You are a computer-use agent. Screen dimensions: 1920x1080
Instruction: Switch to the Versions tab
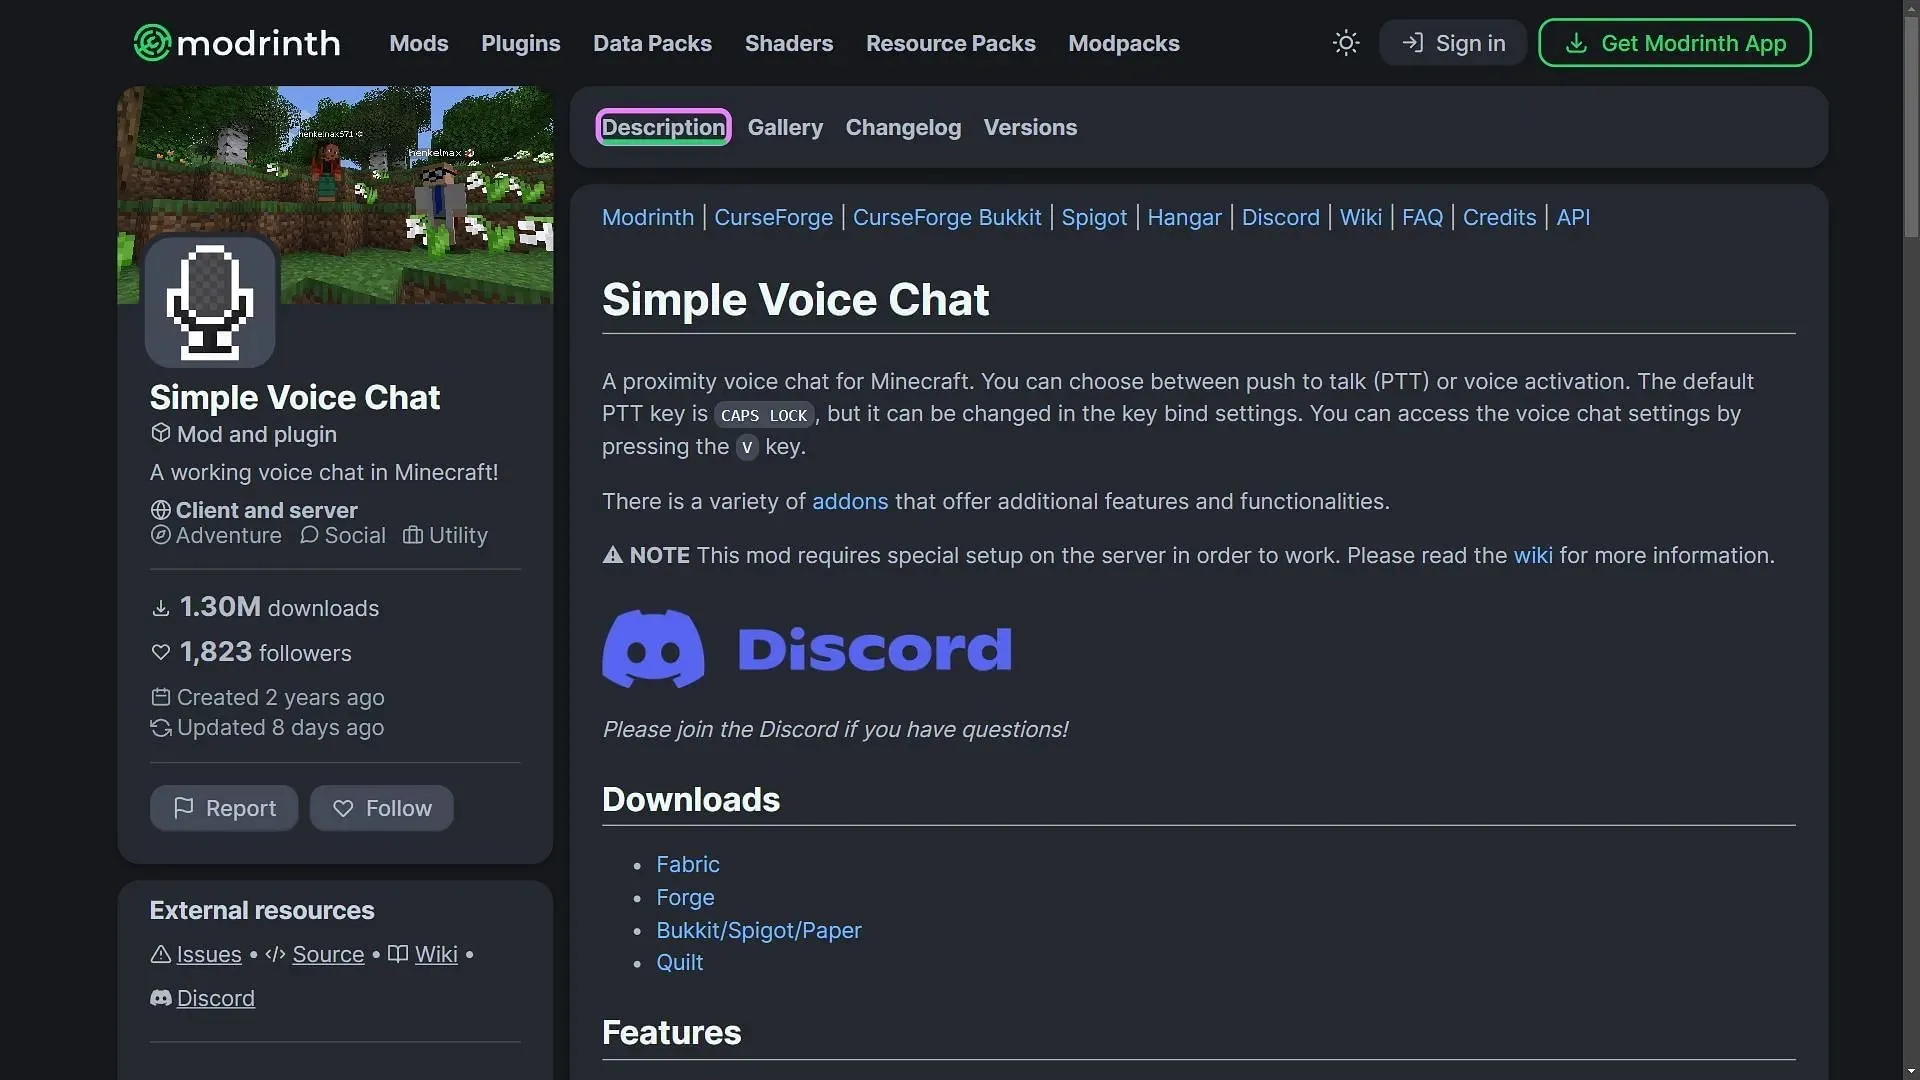(1030, 127)
